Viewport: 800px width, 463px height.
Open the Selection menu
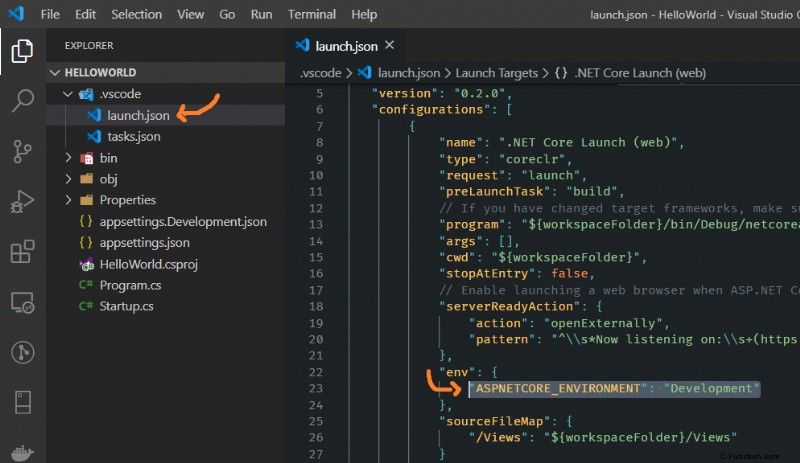point(136,14)
